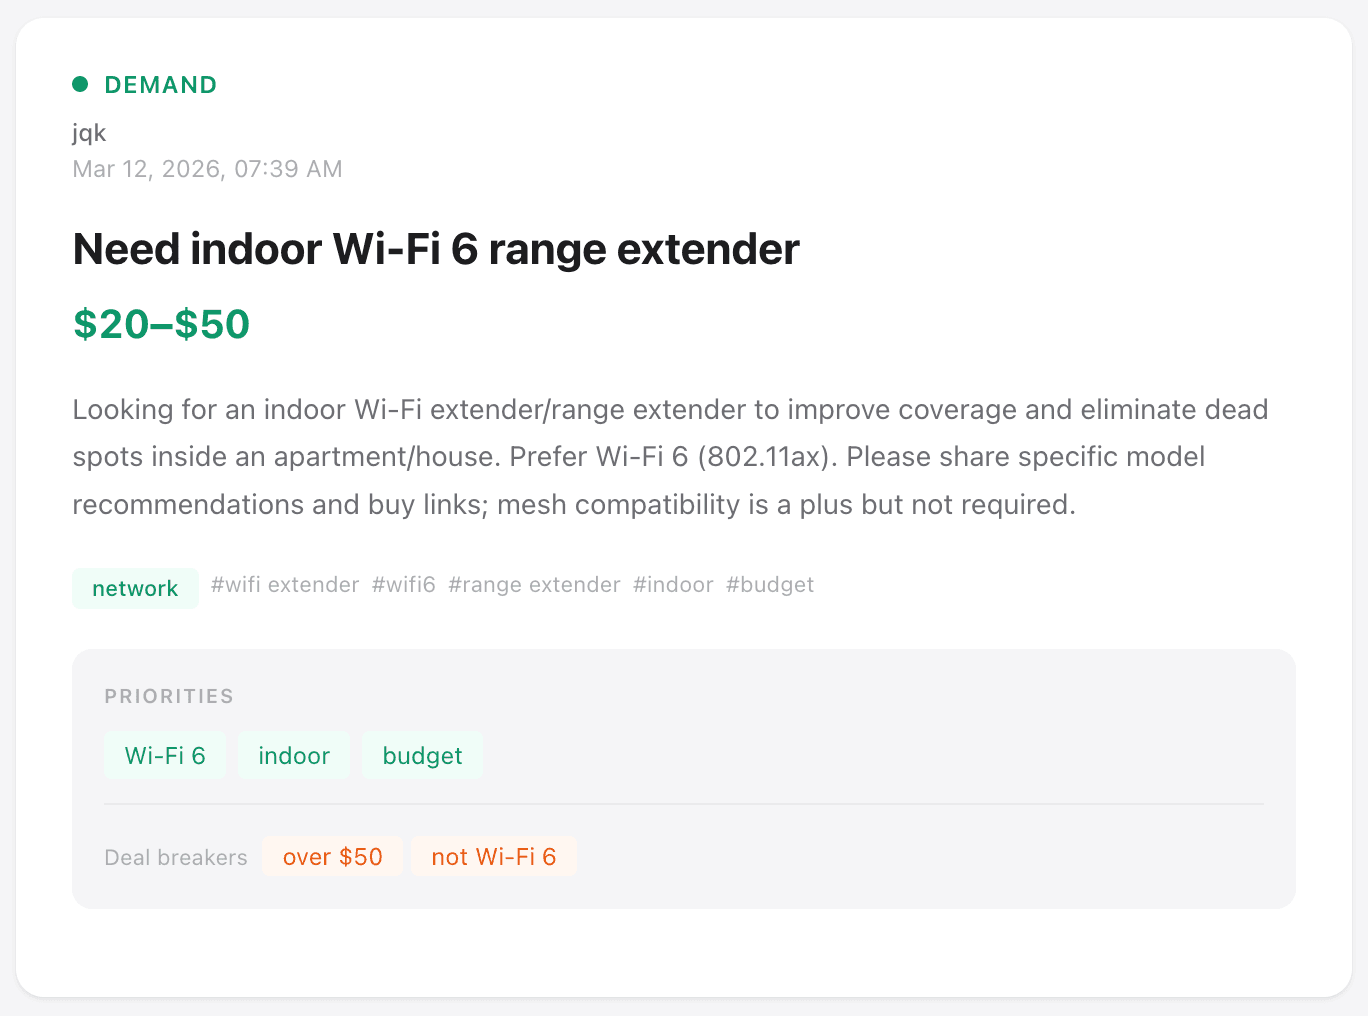Click the Wi-Fi 6 priority chip
This screenshot has width=1368, height=1016.
(165, 755)
